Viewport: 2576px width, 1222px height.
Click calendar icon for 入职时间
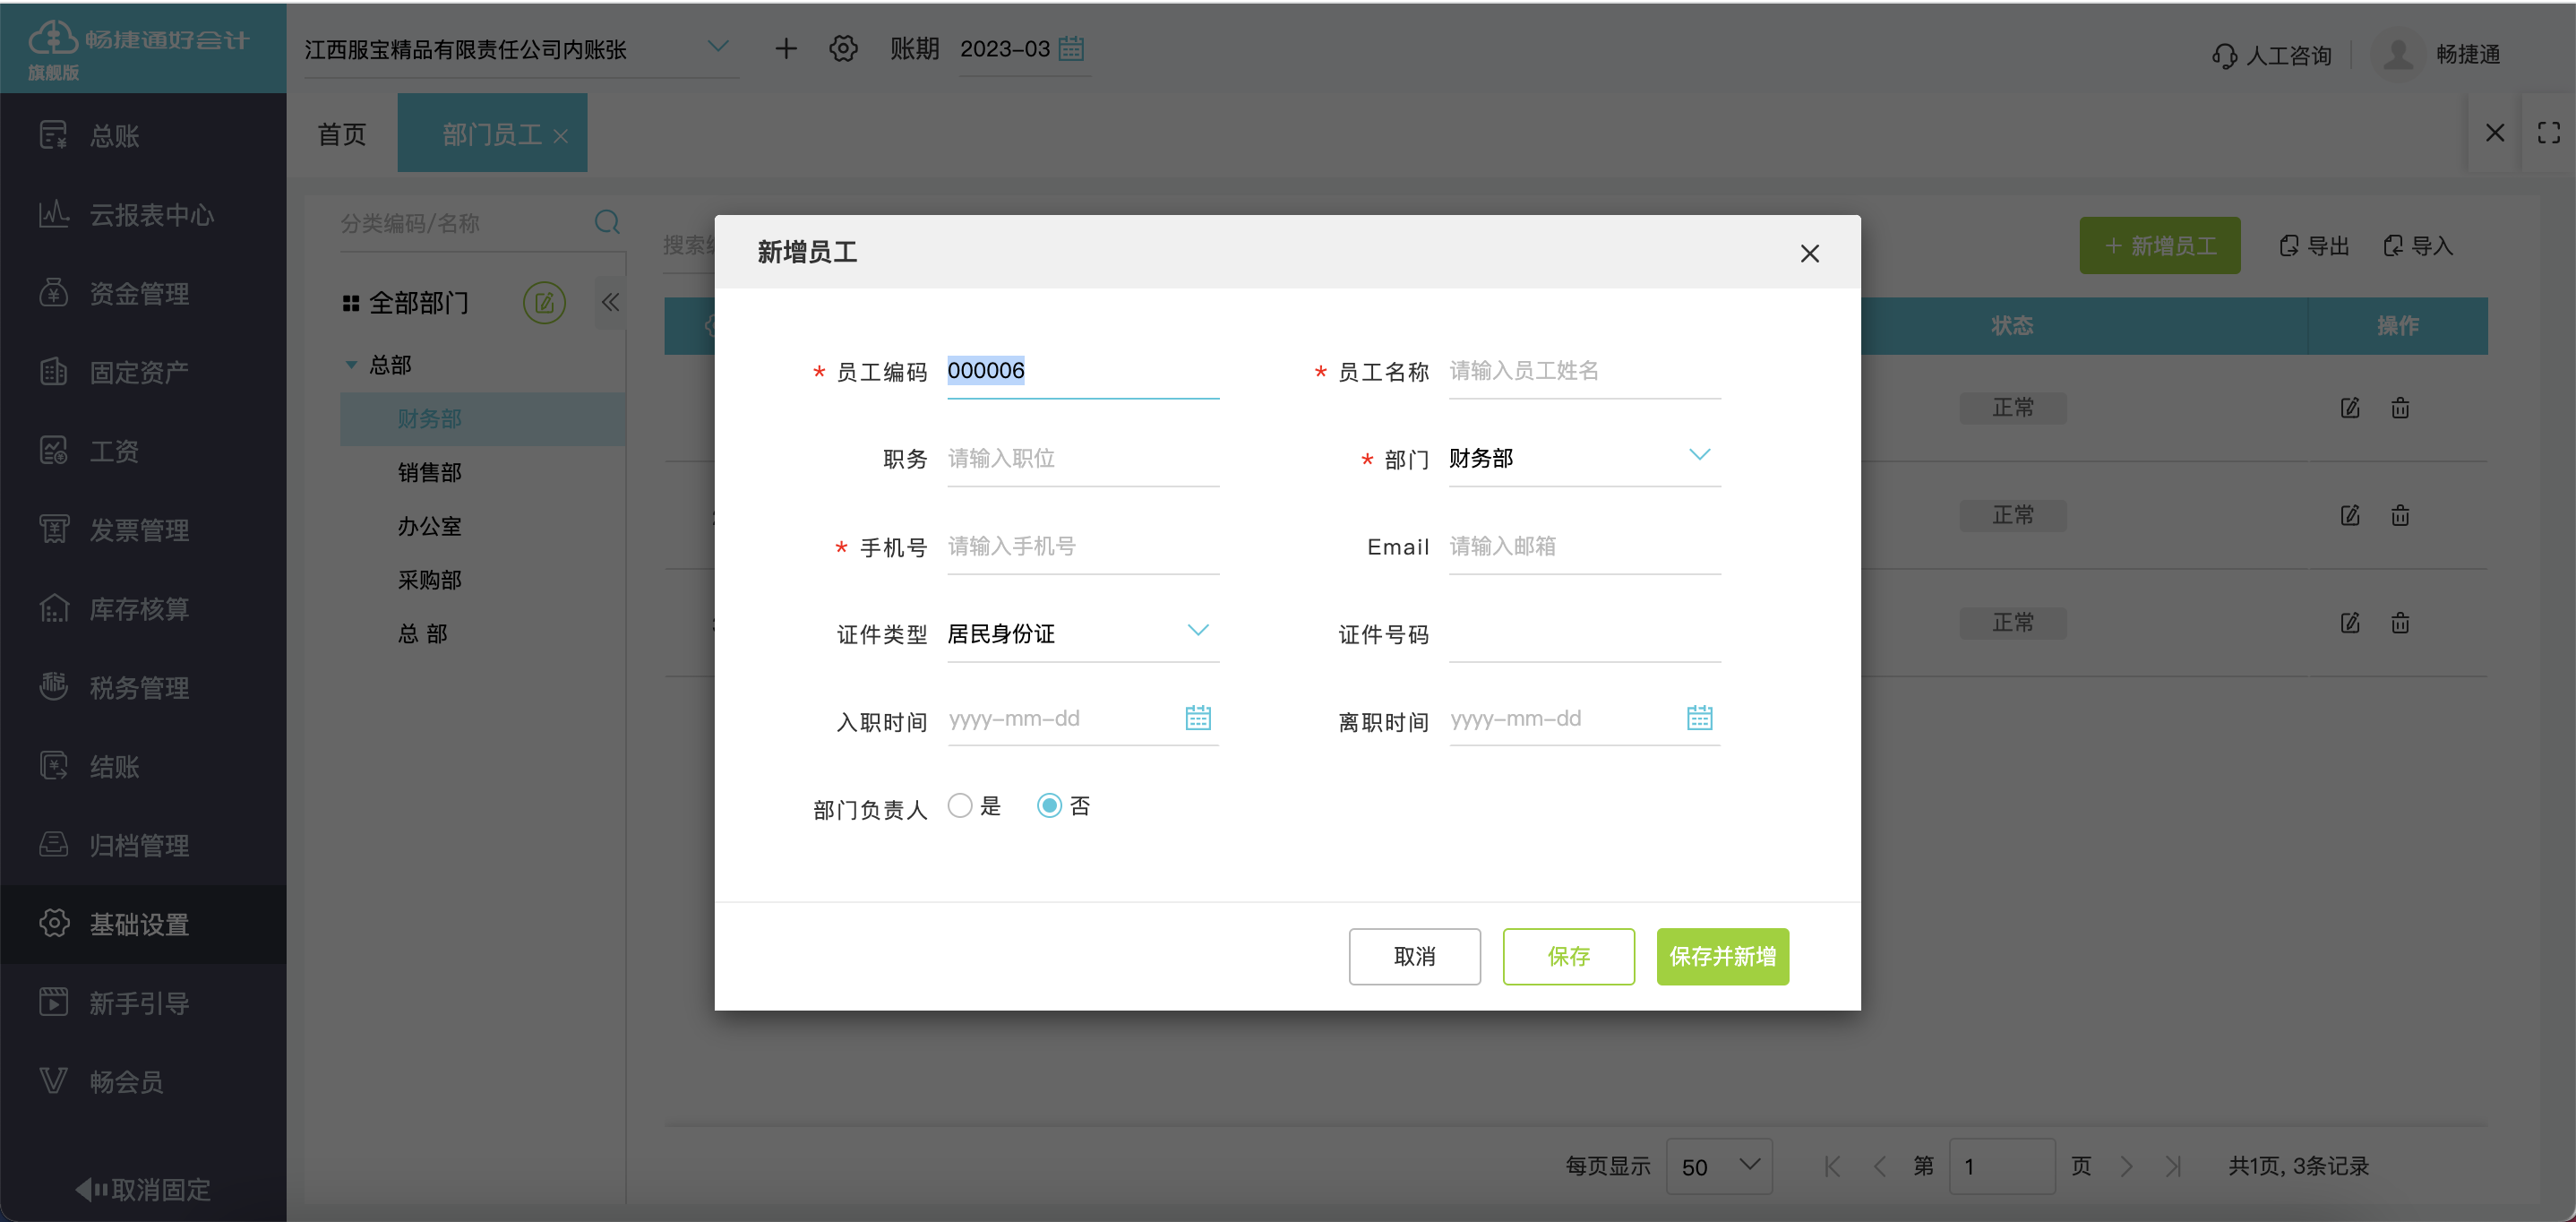pos(1199,718)
